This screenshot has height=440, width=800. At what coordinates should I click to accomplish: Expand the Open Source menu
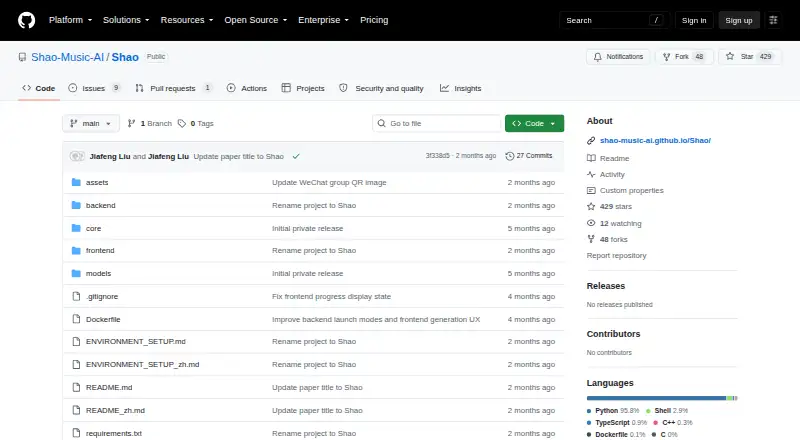[256, 20]
